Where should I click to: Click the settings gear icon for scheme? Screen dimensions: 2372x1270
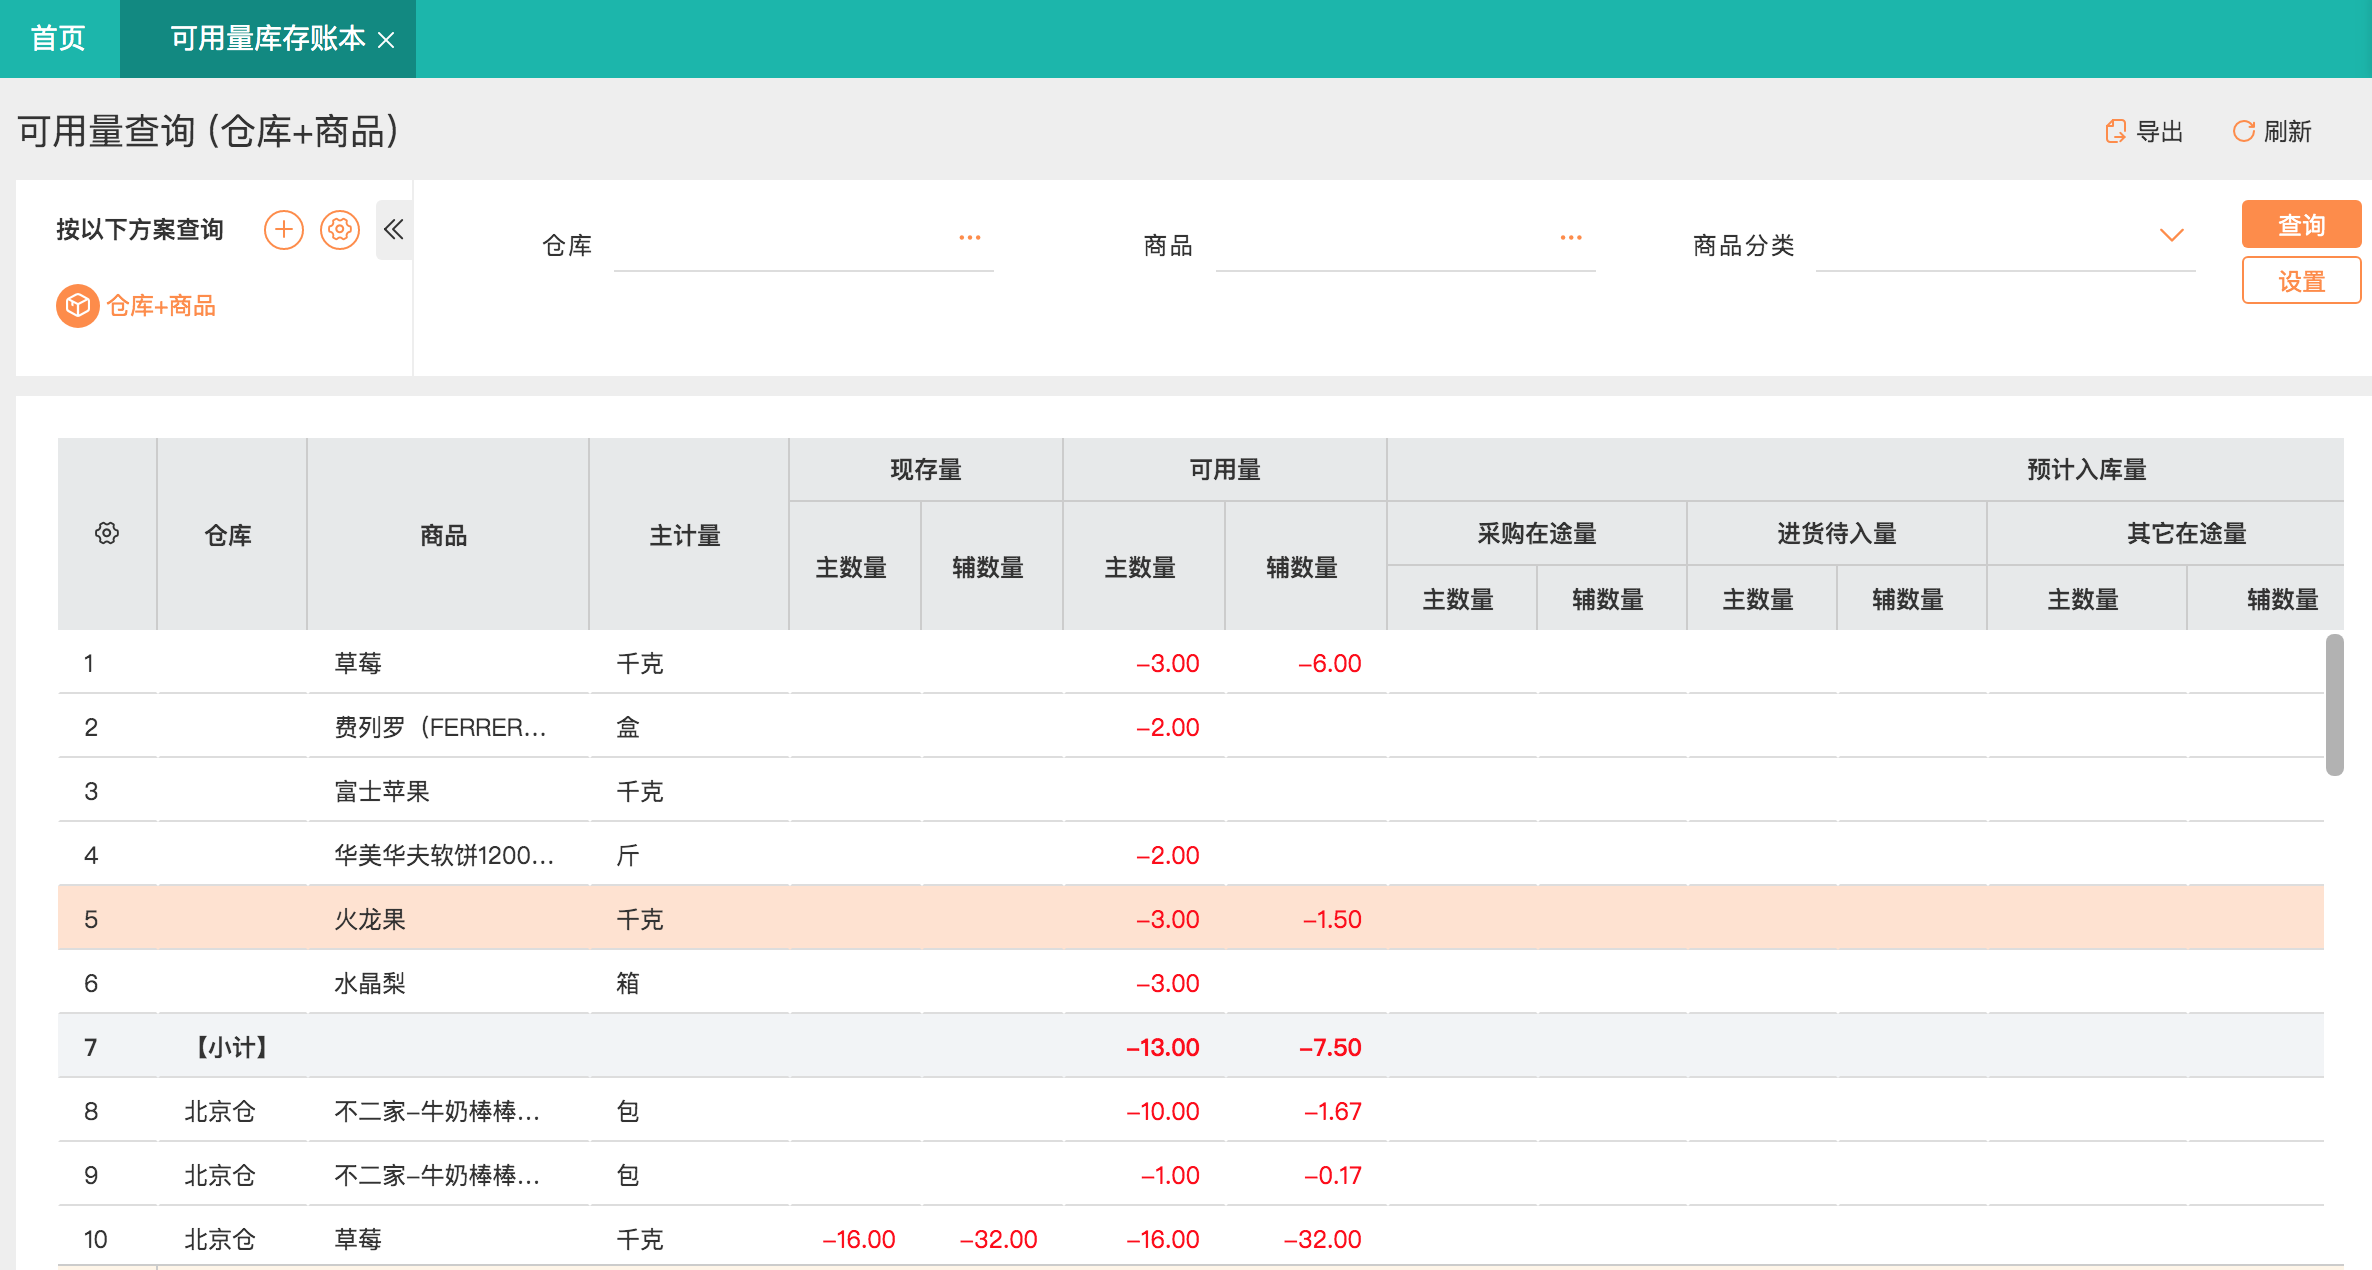tap(337, 229)
